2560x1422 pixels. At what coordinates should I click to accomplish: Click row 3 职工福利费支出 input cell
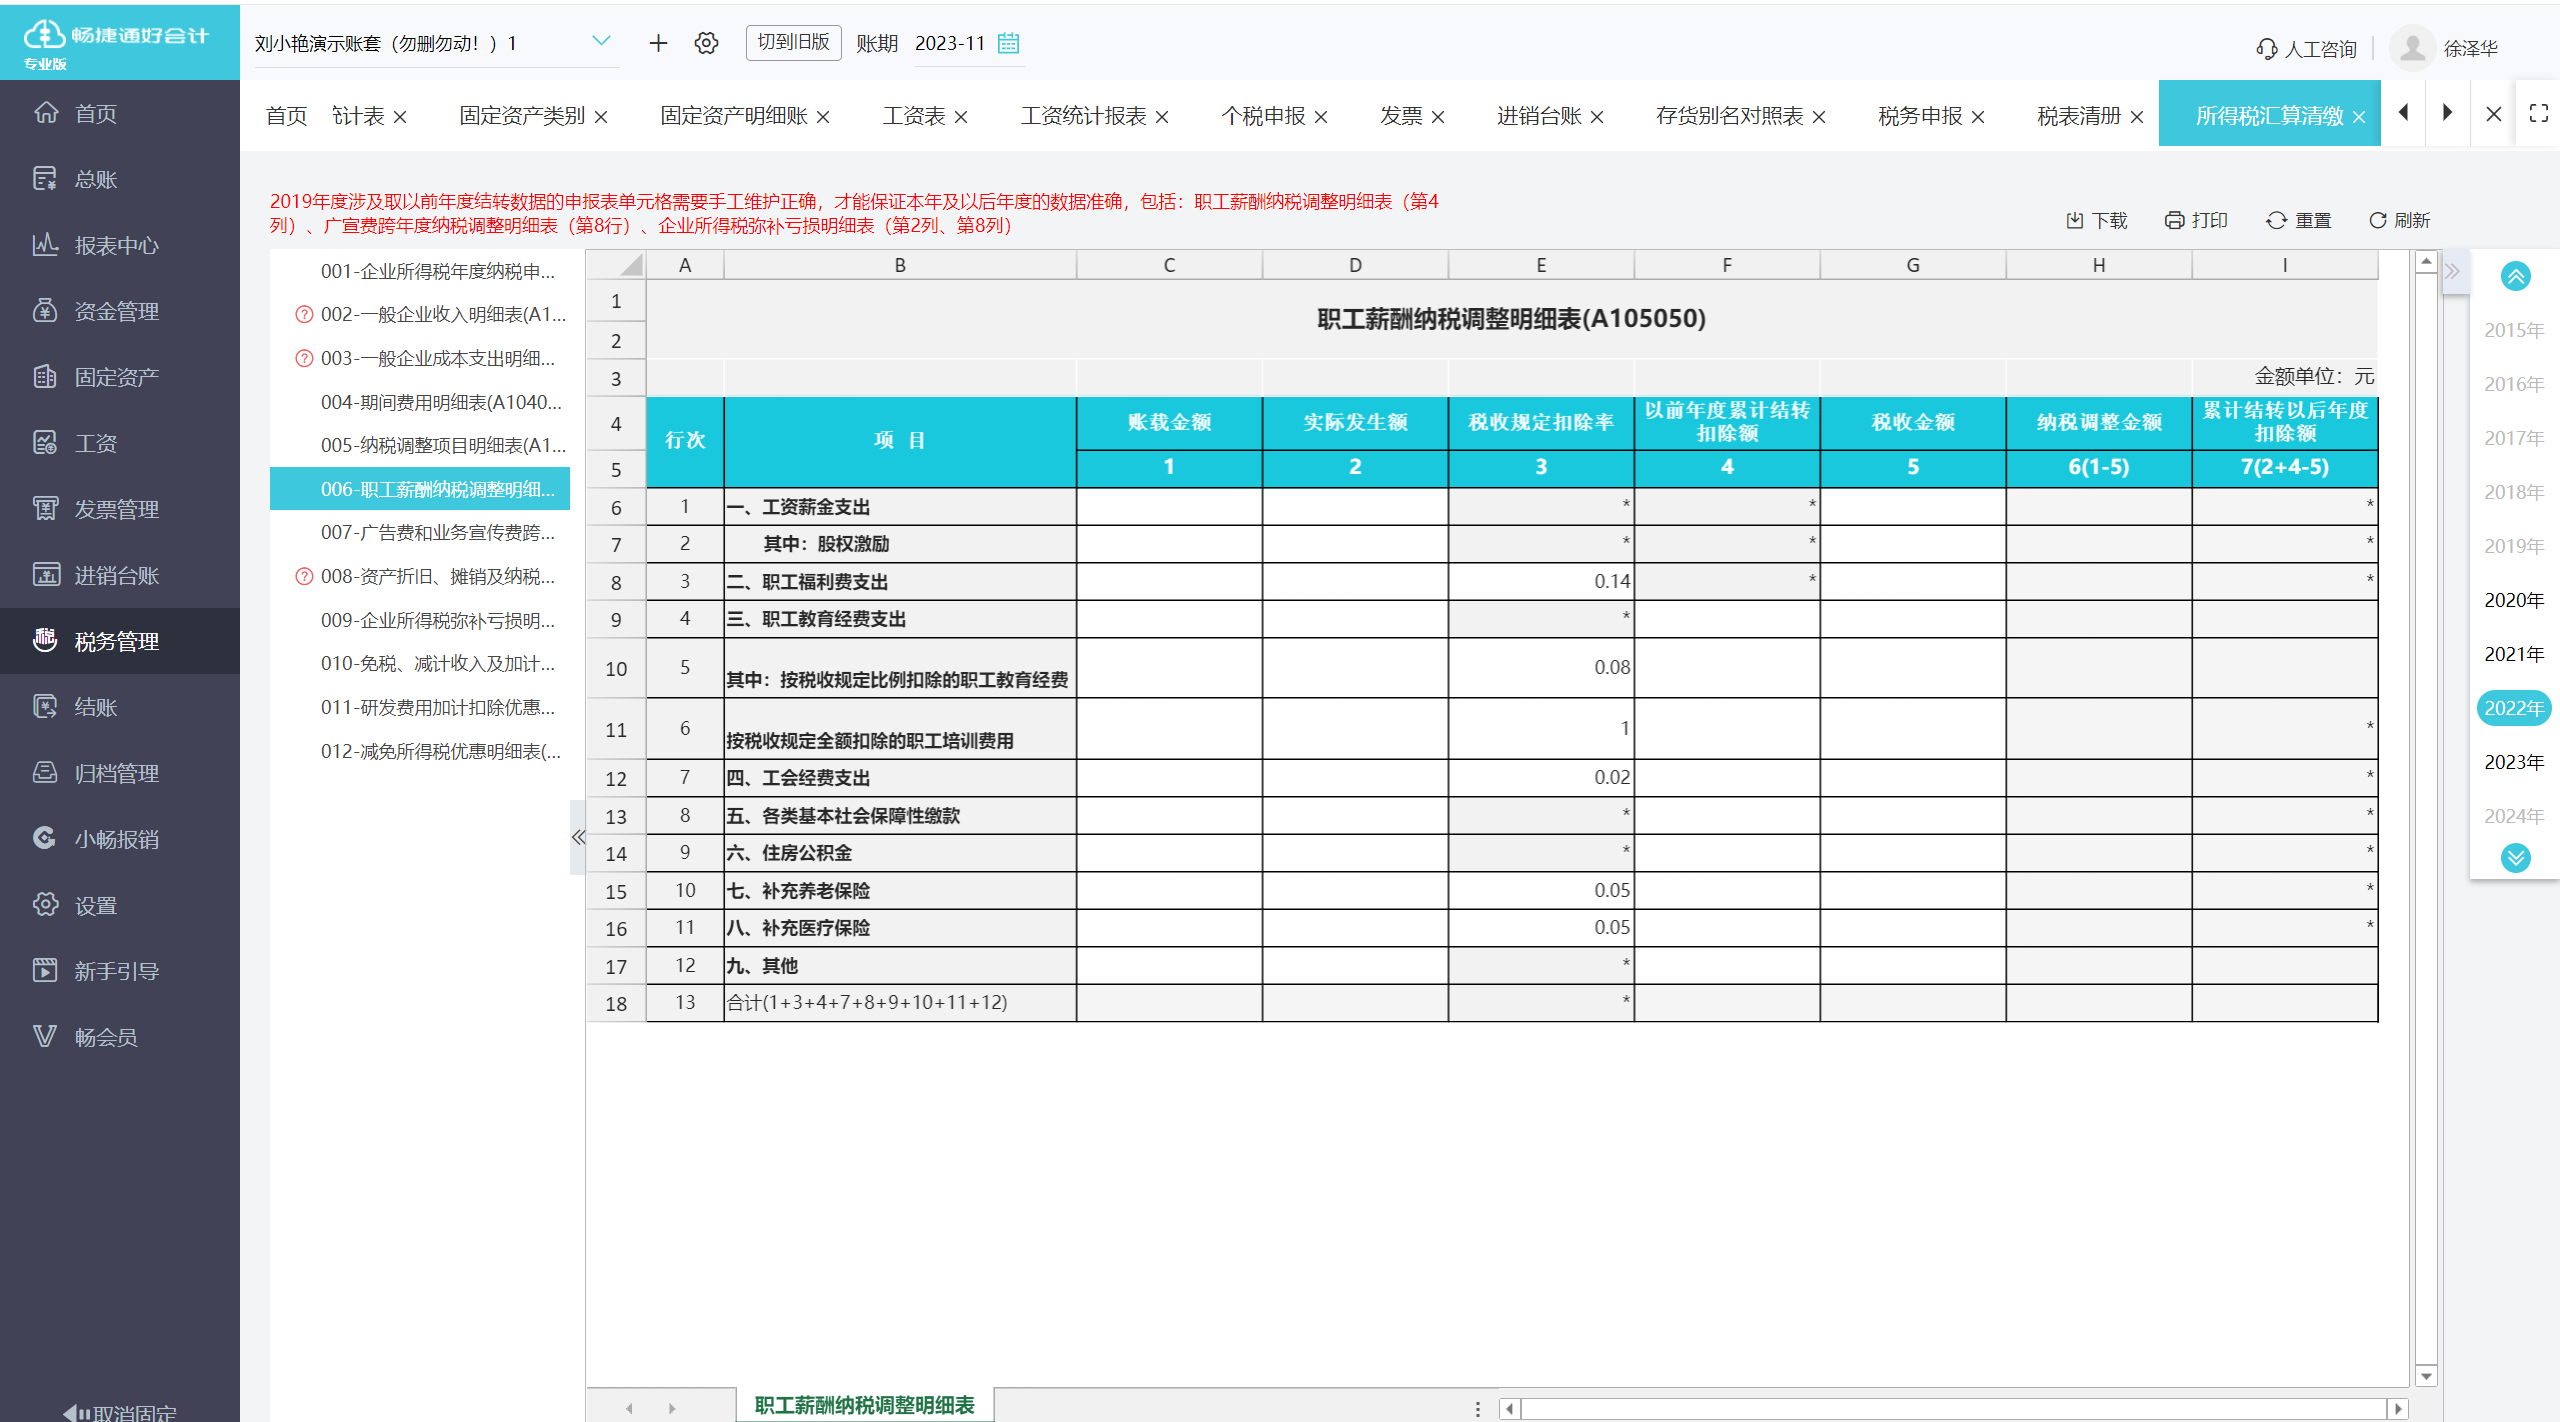(1170, 580)
